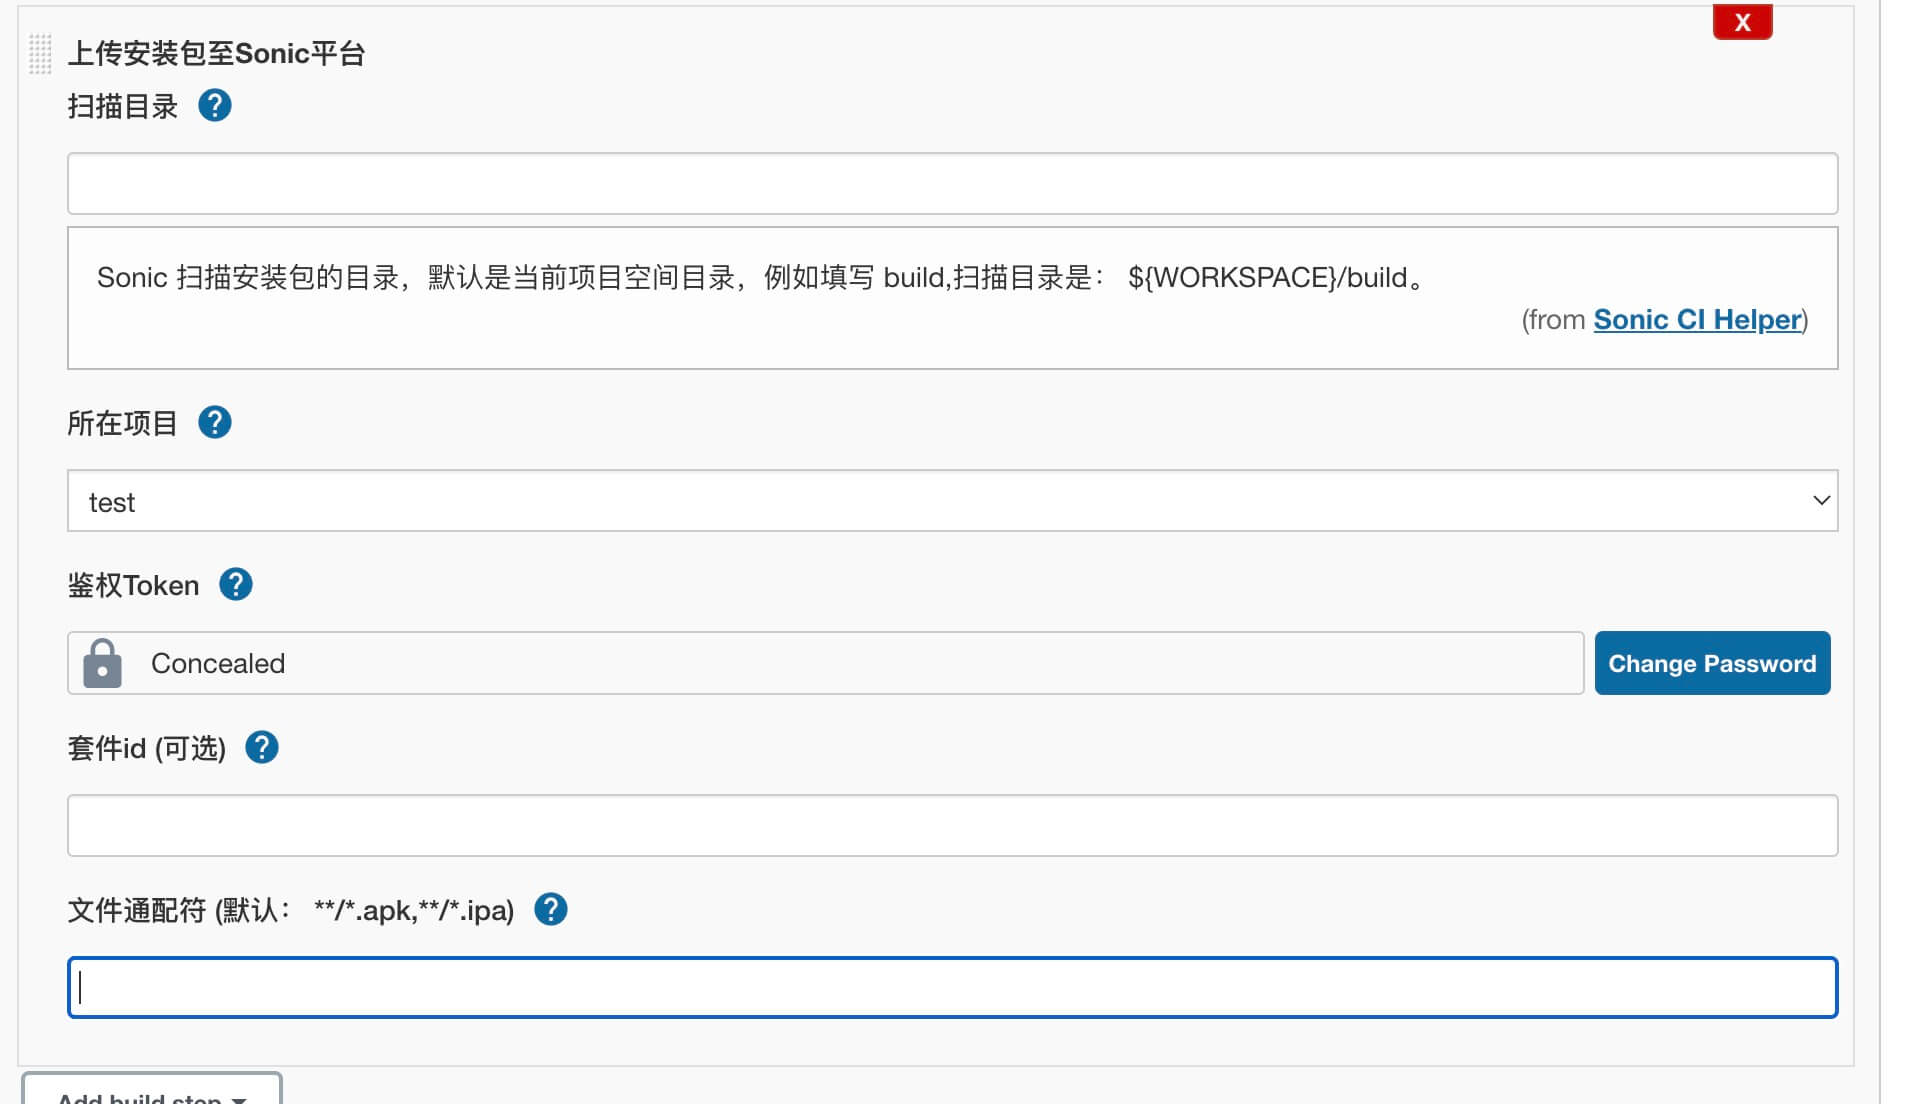This screenshot has width=1930, height=1104.
Task: Expand the 所在项目 project dropdown
Action: click(1822, 500)
